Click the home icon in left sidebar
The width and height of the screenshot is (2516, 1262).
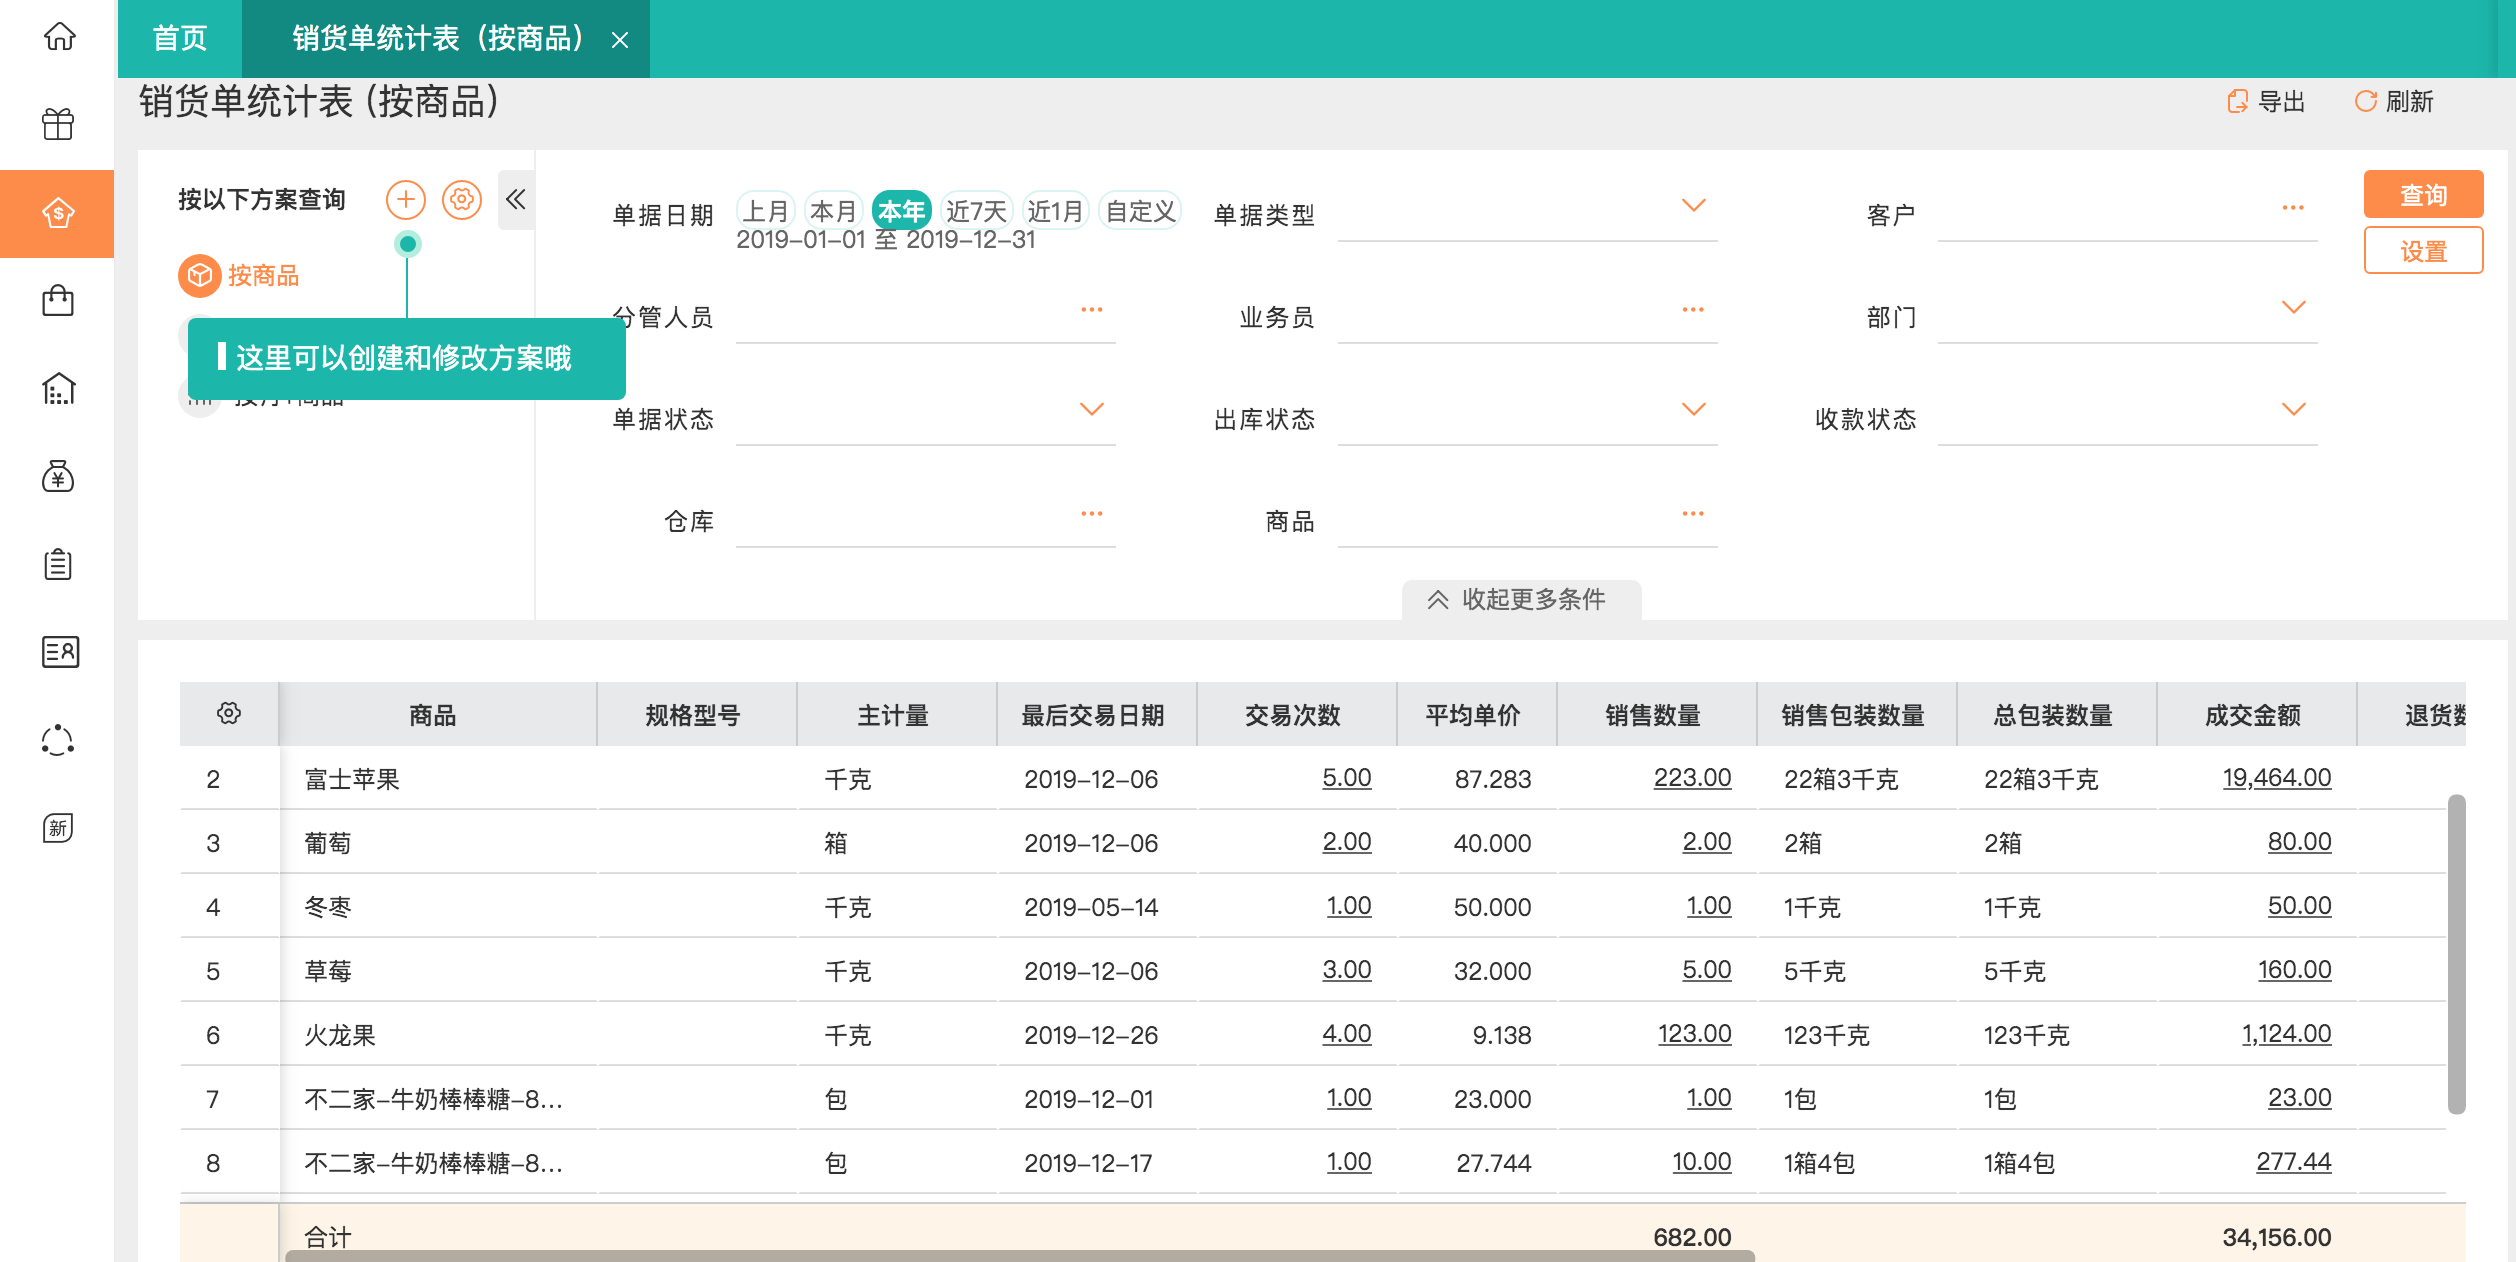click(60, 35)
